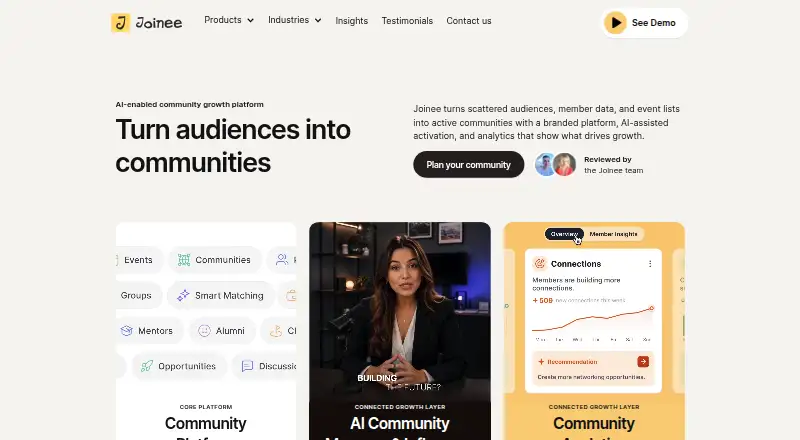The image size is (800, 440).
Task: Click Plan your community button
Action: tap(468, 164)
